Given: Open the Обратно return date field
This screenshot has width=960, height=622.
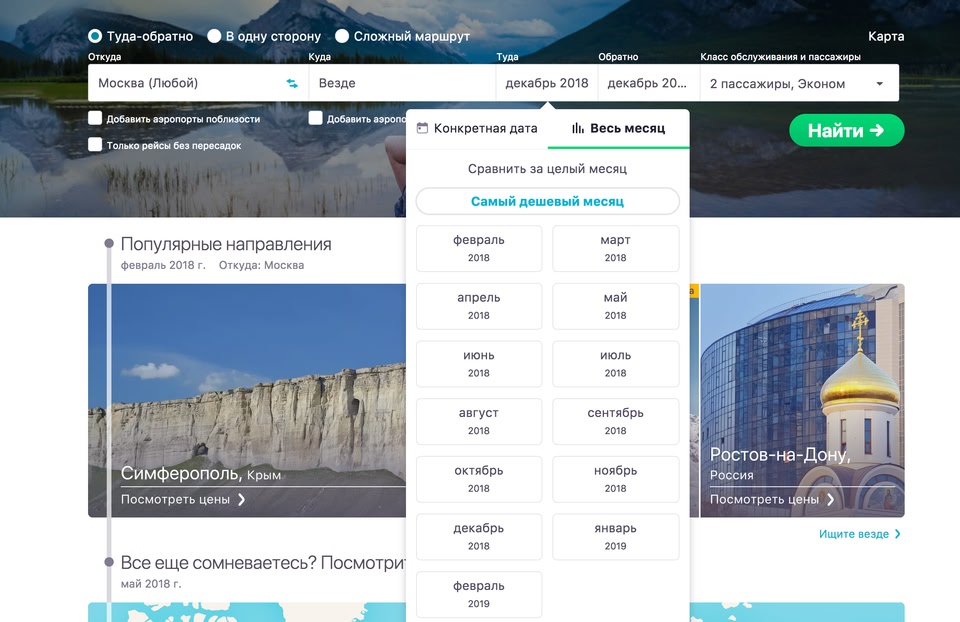Looking at the screenshot, I should point(647,84).
